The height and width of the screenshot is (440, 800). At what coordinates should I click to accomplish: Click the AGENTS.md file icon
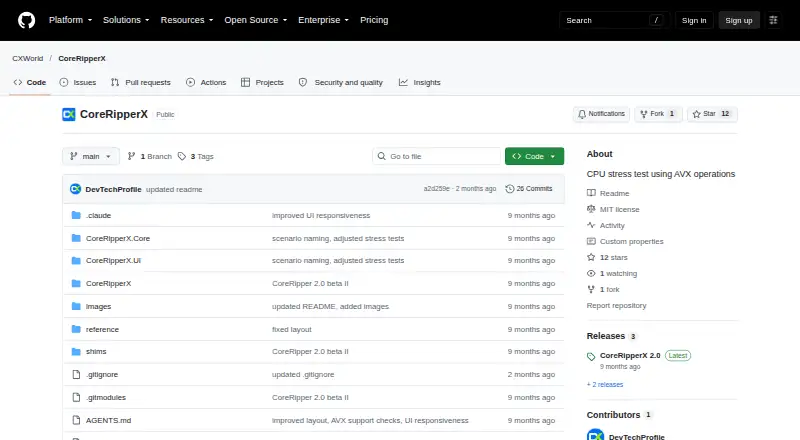point(76,420)
